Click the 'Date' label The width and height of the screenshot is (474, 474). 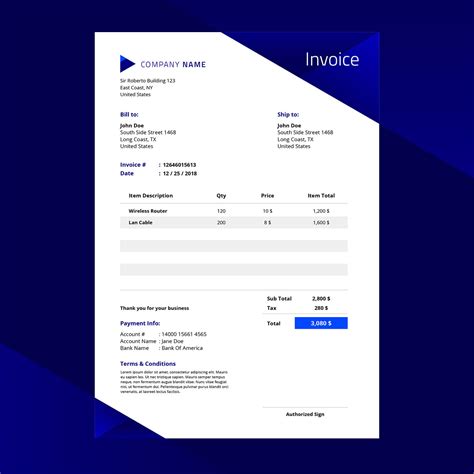click(x=127, y=173)
